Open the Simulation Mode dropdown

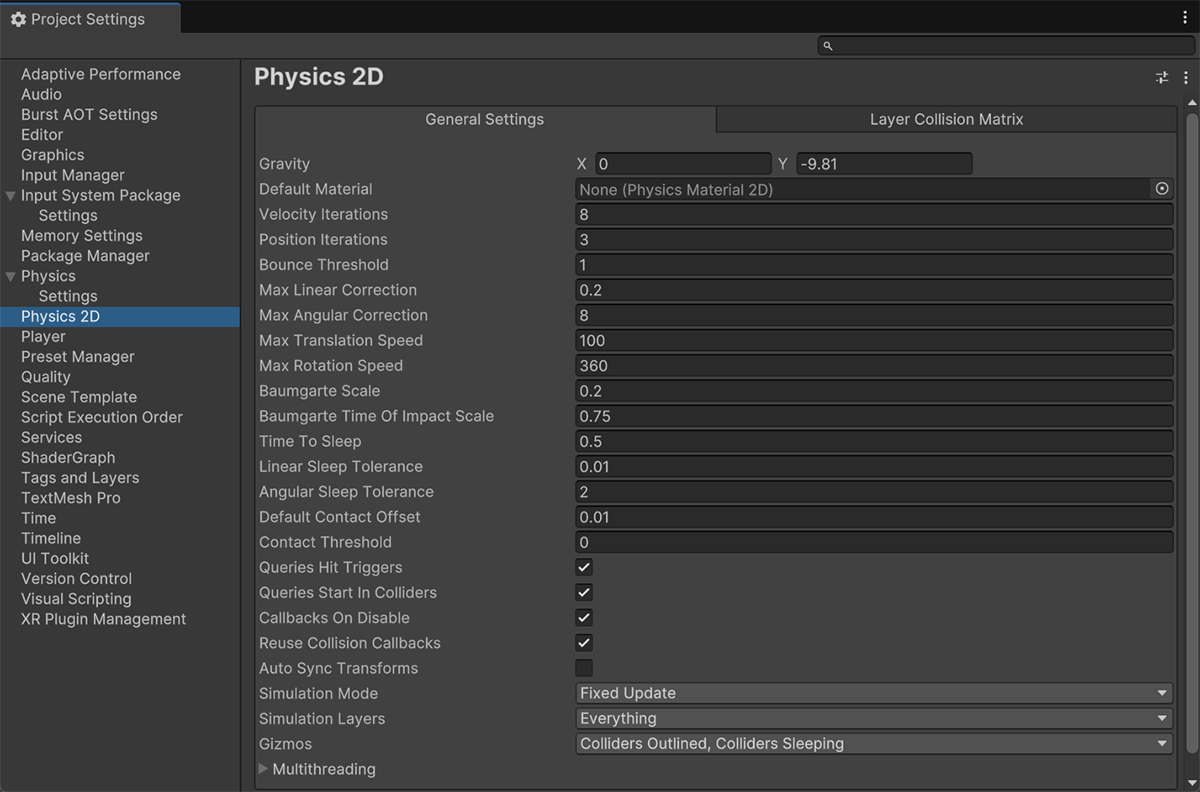[x=873, y=693]
